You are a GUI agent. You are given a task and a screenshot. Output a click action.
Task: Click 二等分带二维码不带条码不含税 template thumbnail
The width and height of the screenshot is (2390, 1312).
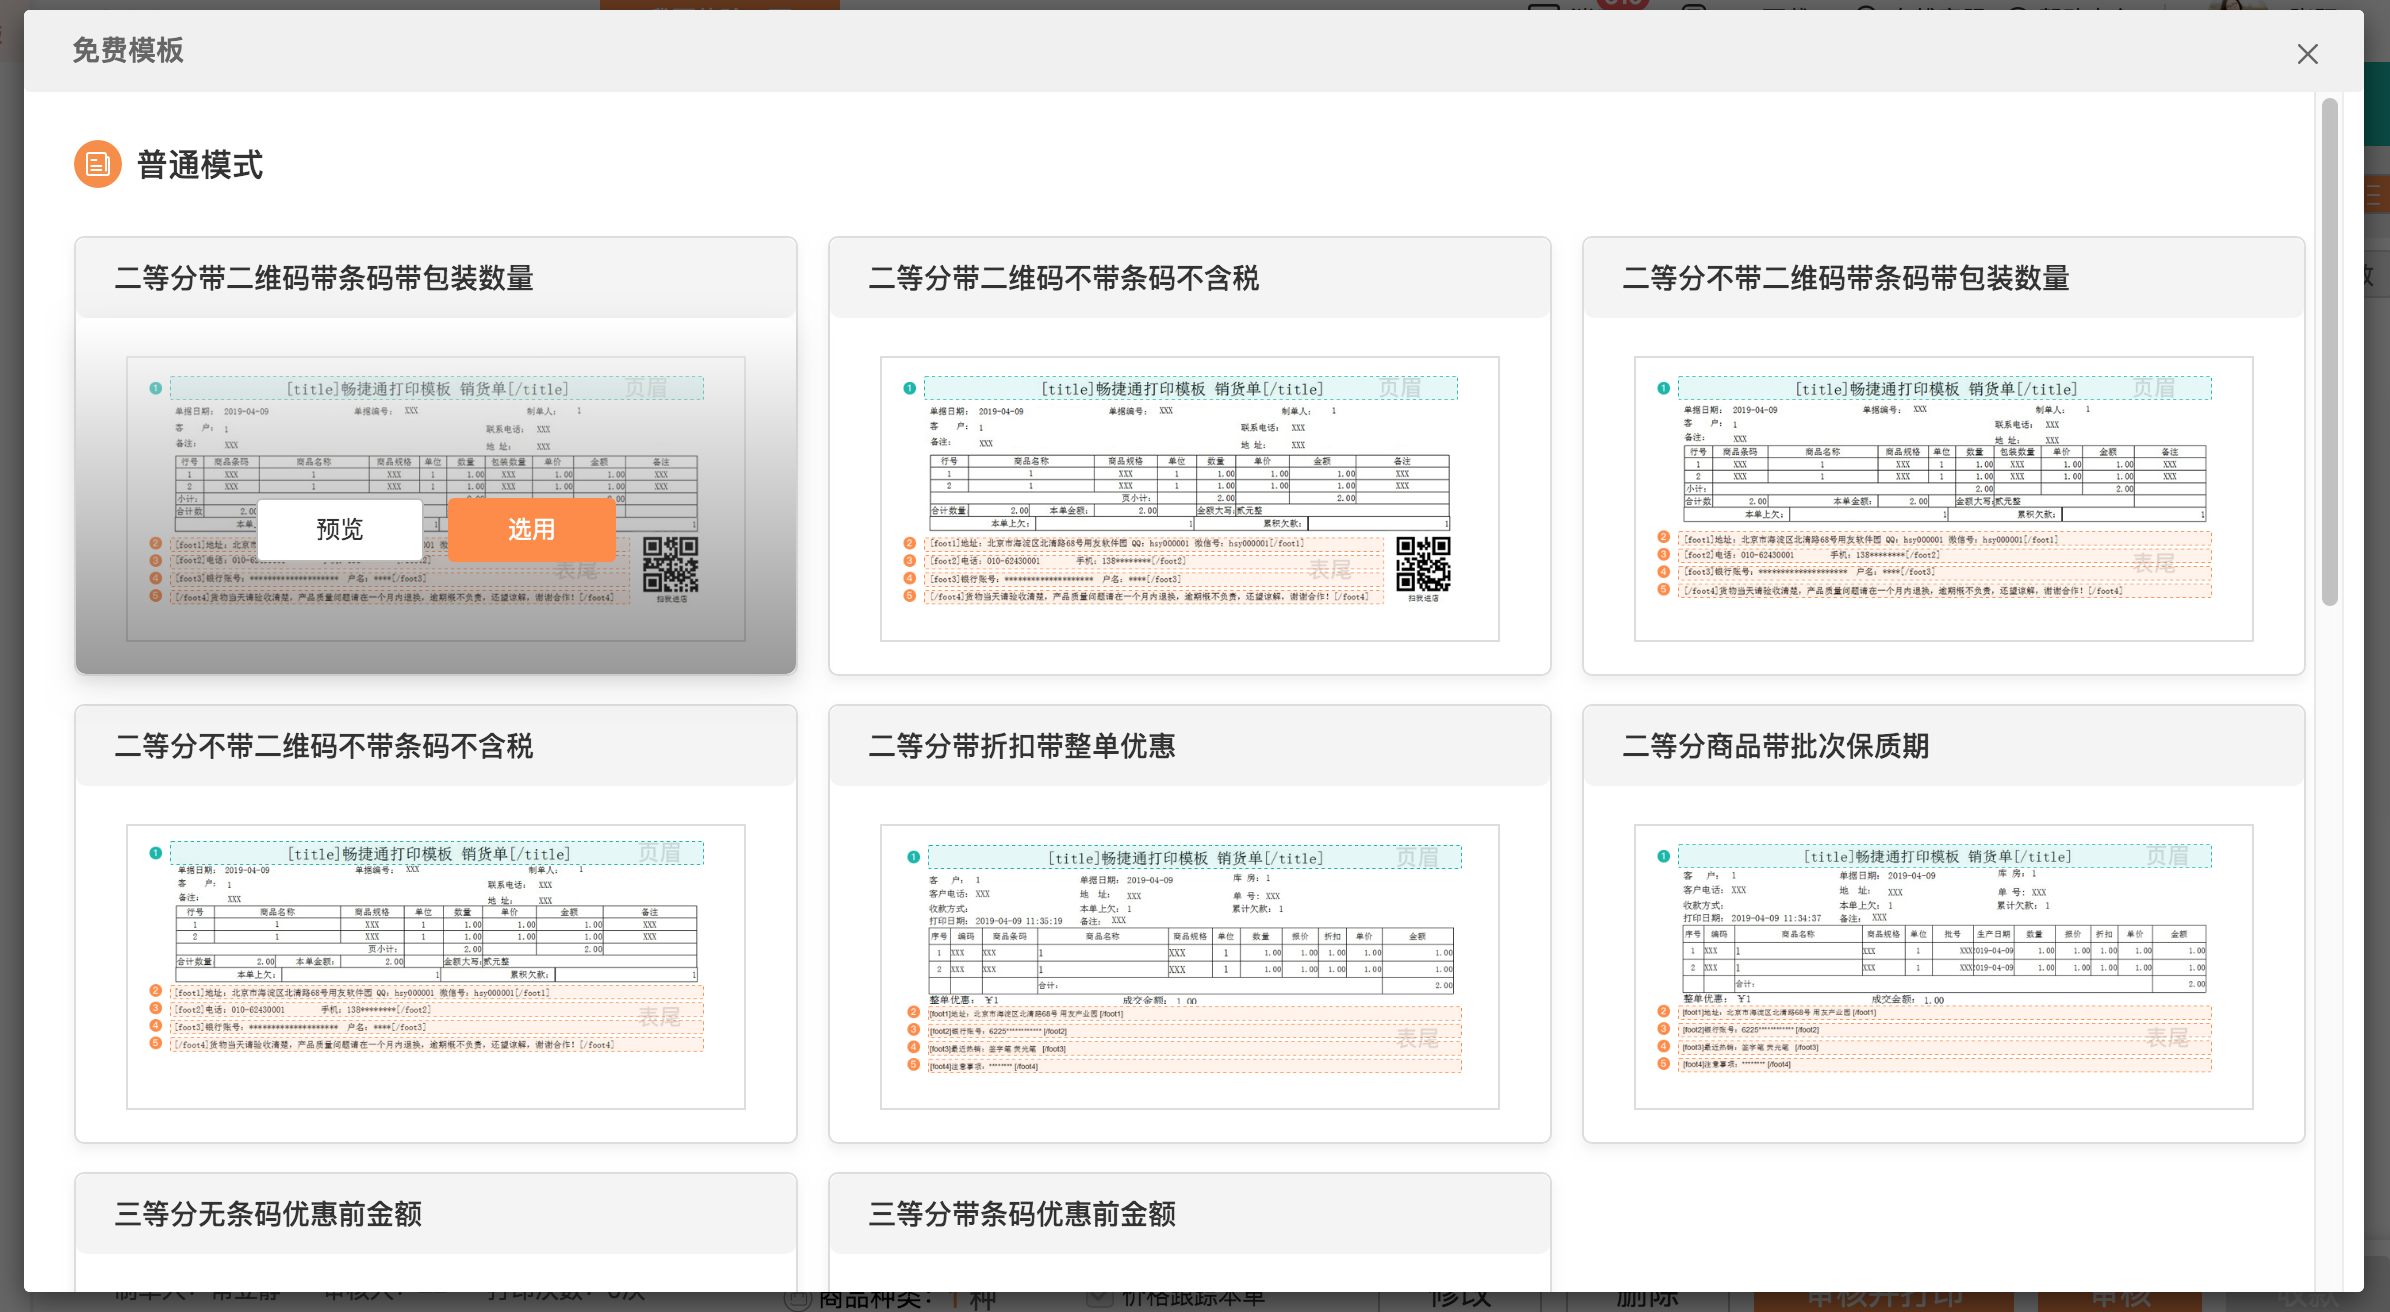coord(1189,485)
